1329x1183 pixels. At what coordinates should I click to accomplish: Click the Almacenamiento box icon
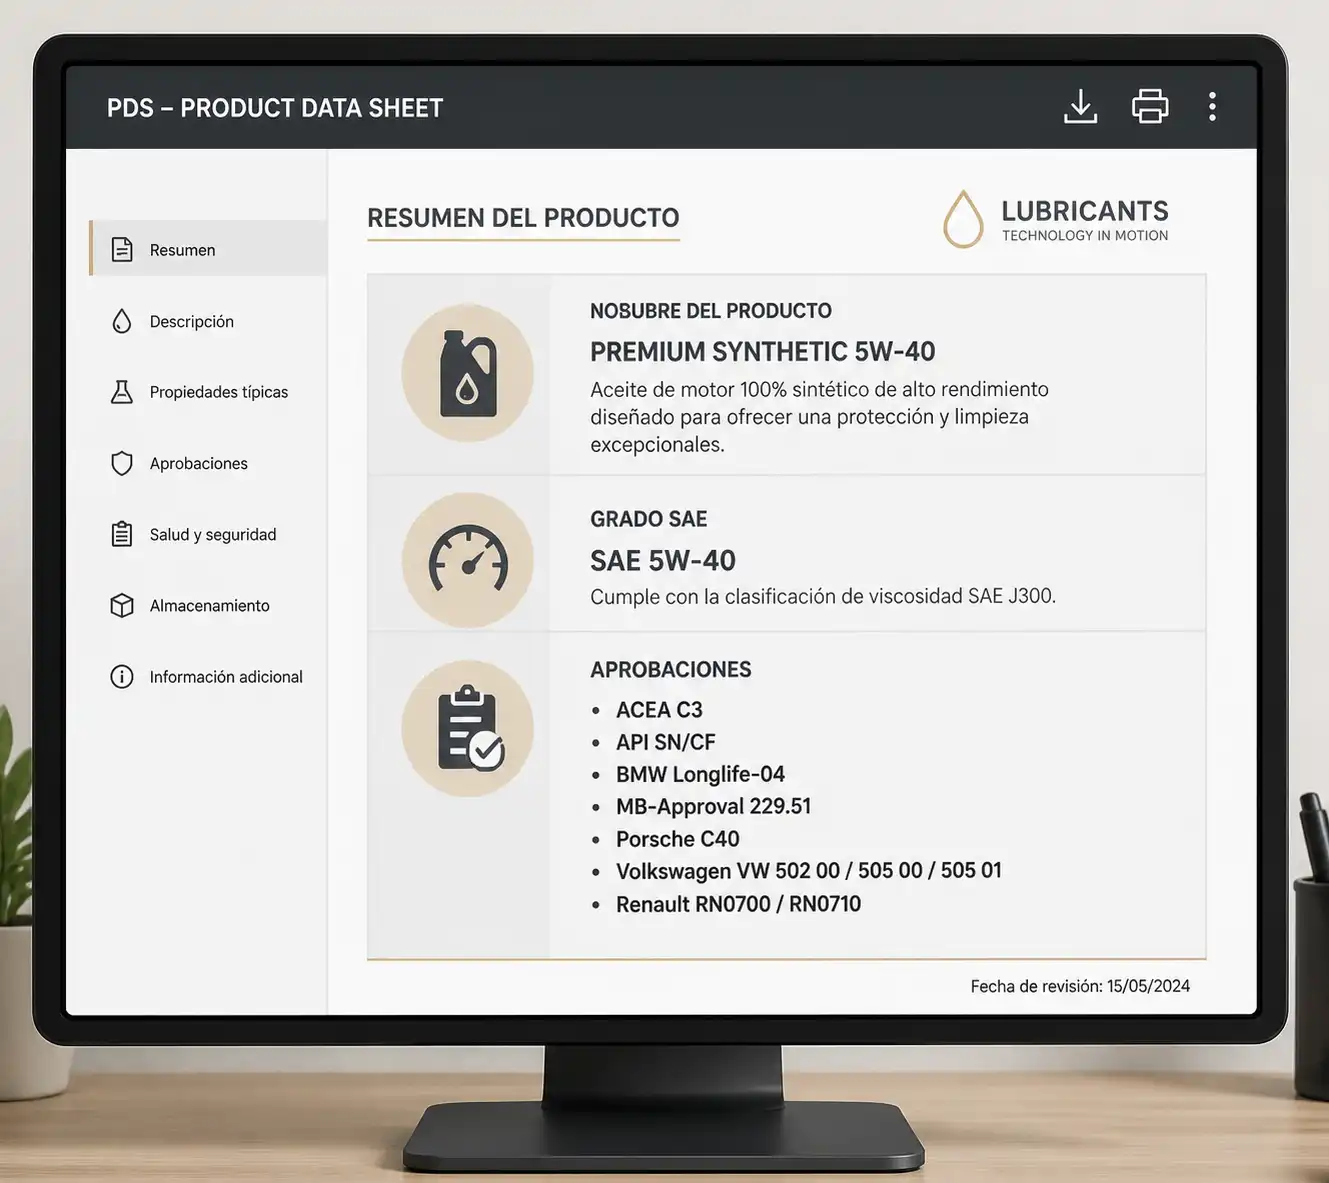122,605
